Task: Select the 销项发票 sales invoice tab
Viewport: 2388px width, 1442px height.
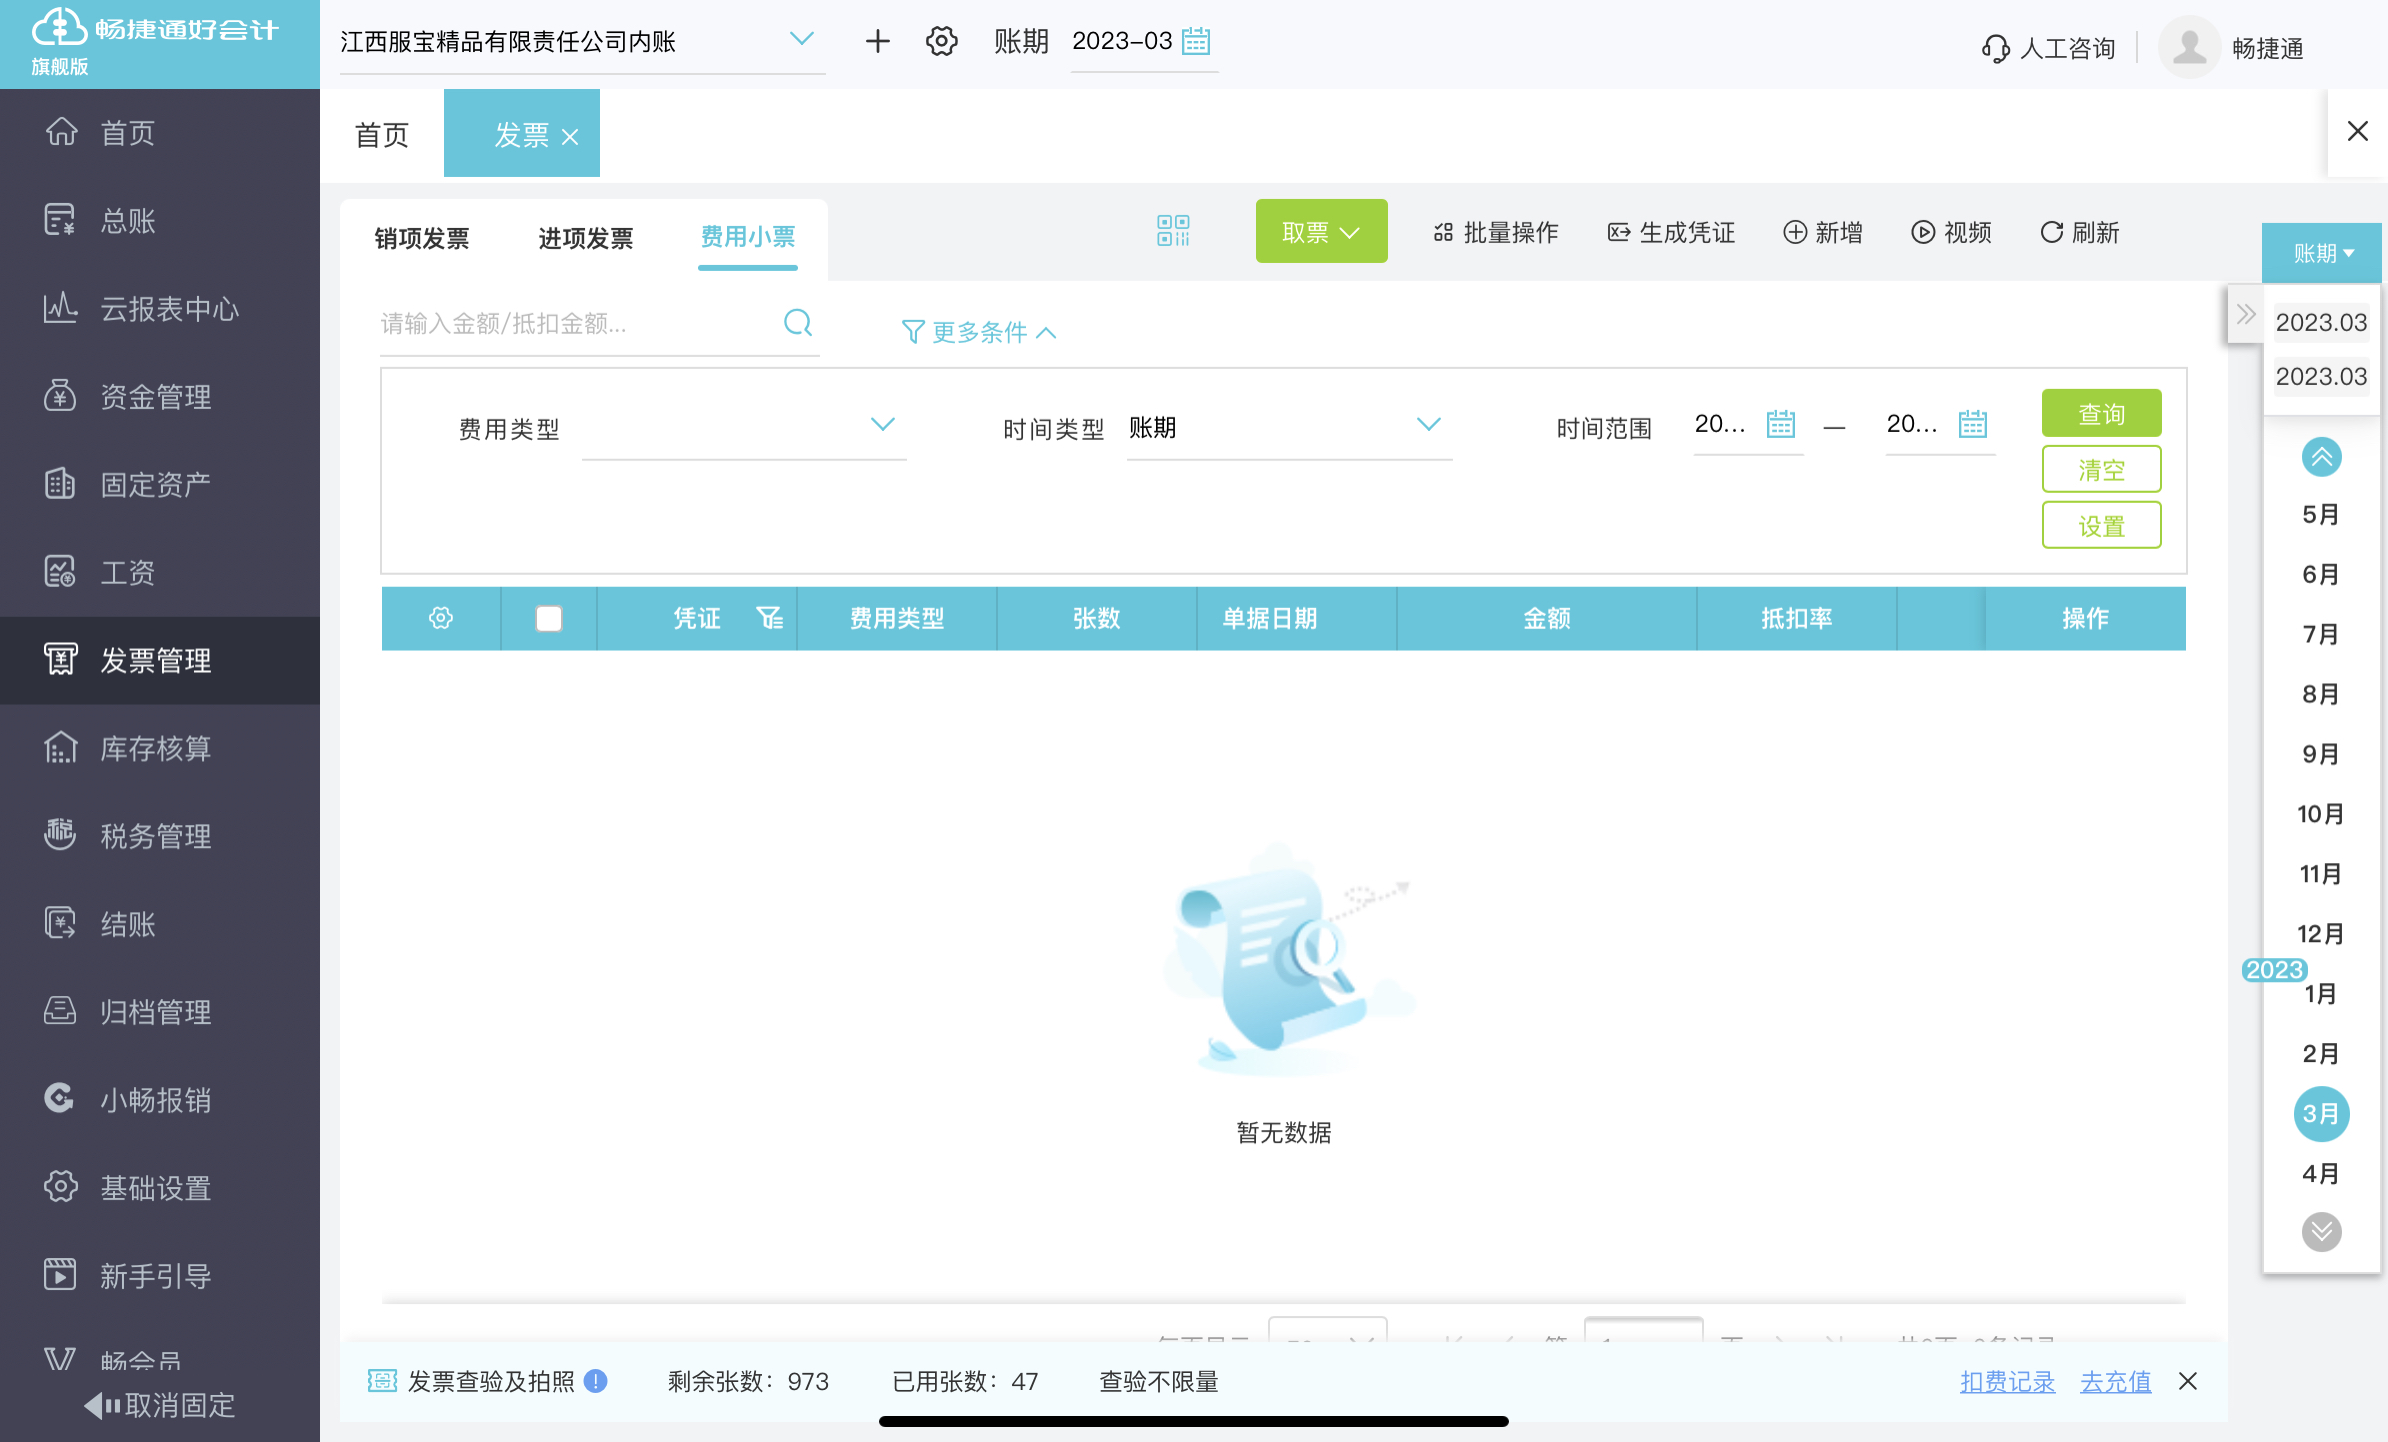Action: point(425,237)
